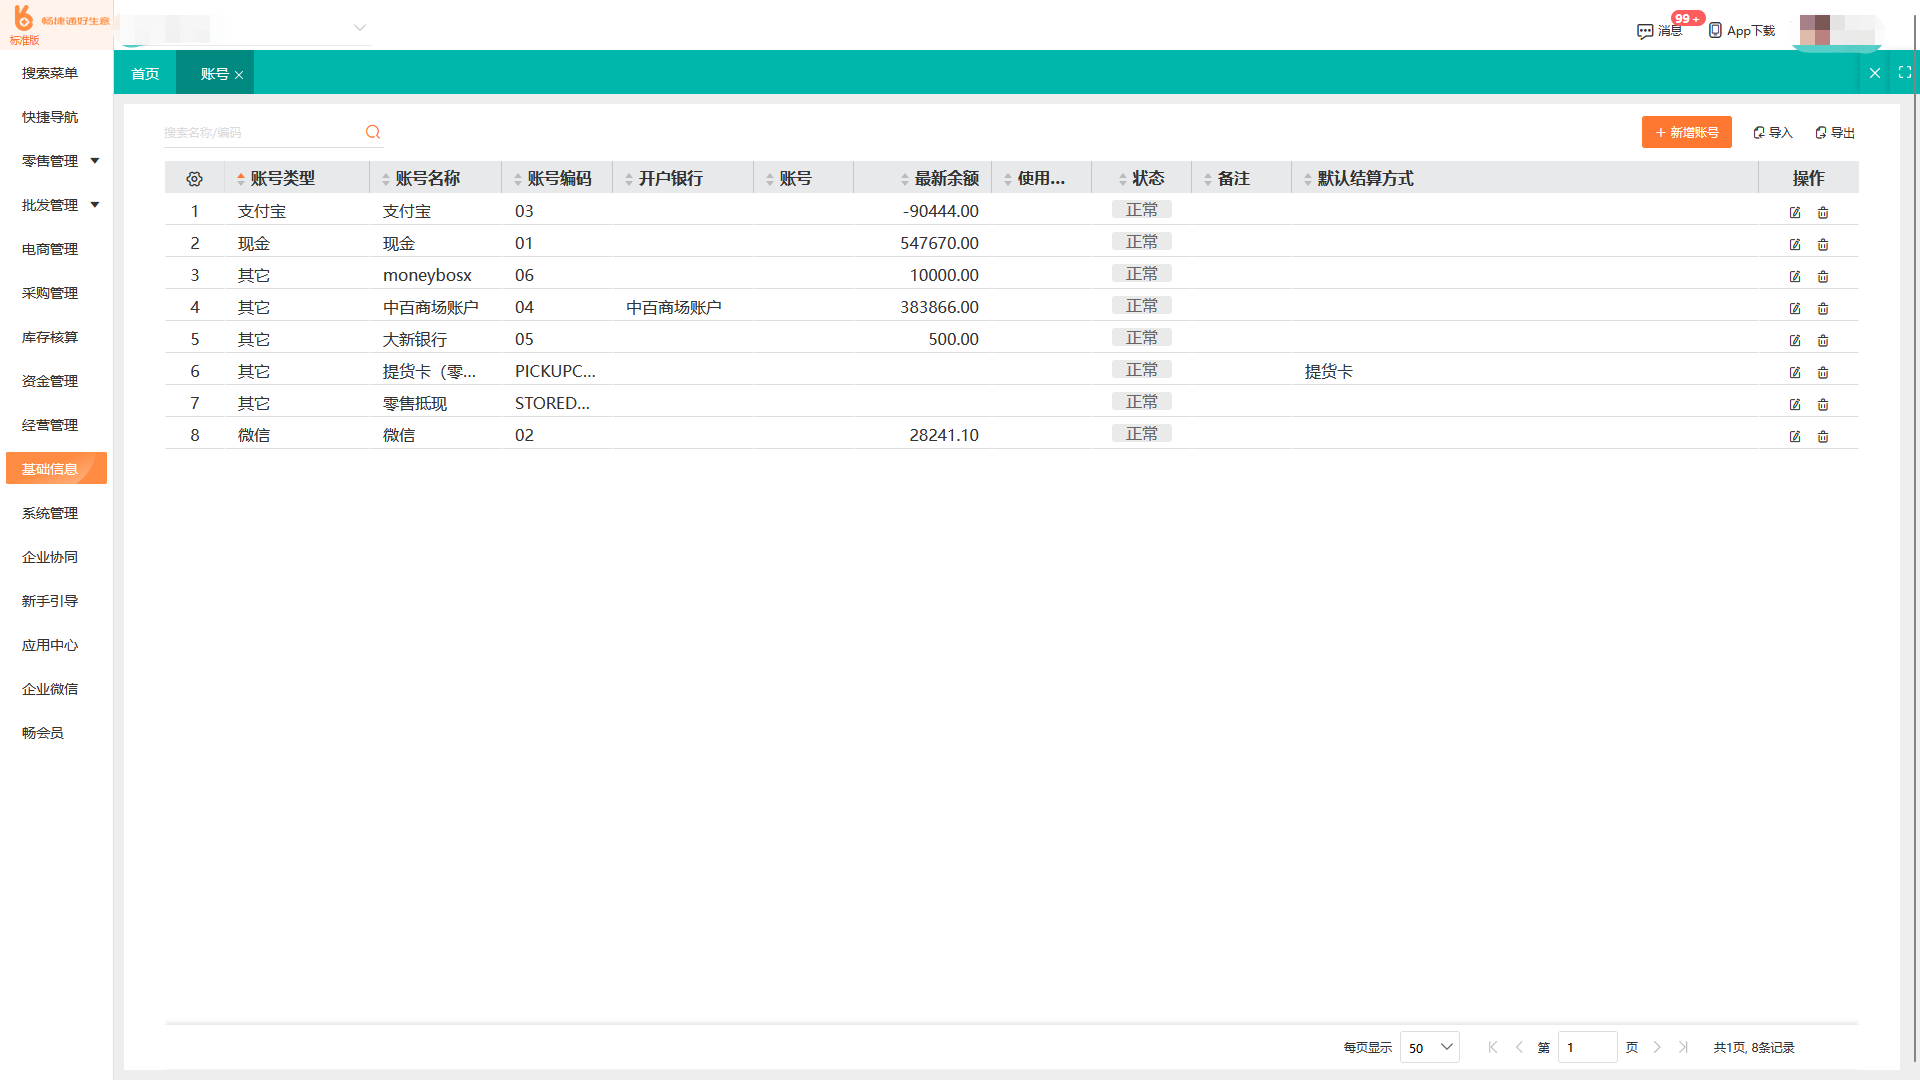Click the 首页 menu tab

[x=145, y=73]
